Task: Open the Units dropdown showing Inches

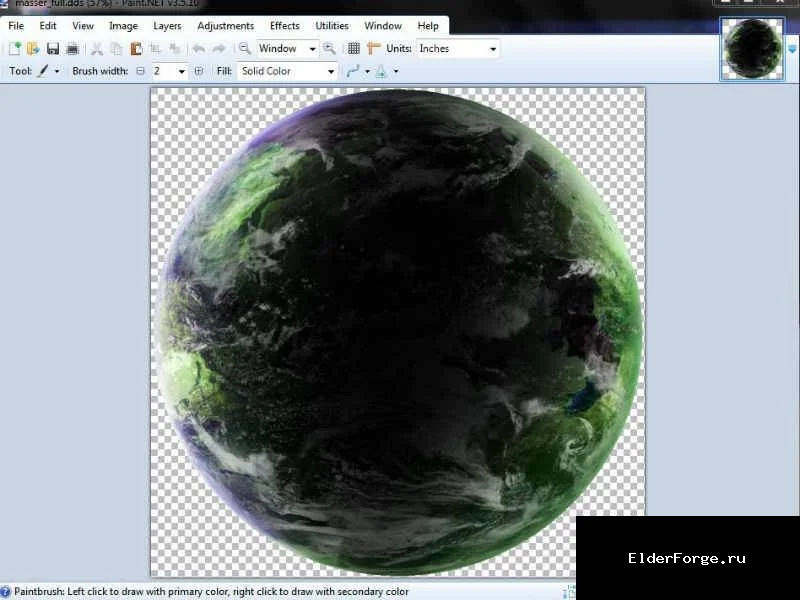Action: point(457,48)
